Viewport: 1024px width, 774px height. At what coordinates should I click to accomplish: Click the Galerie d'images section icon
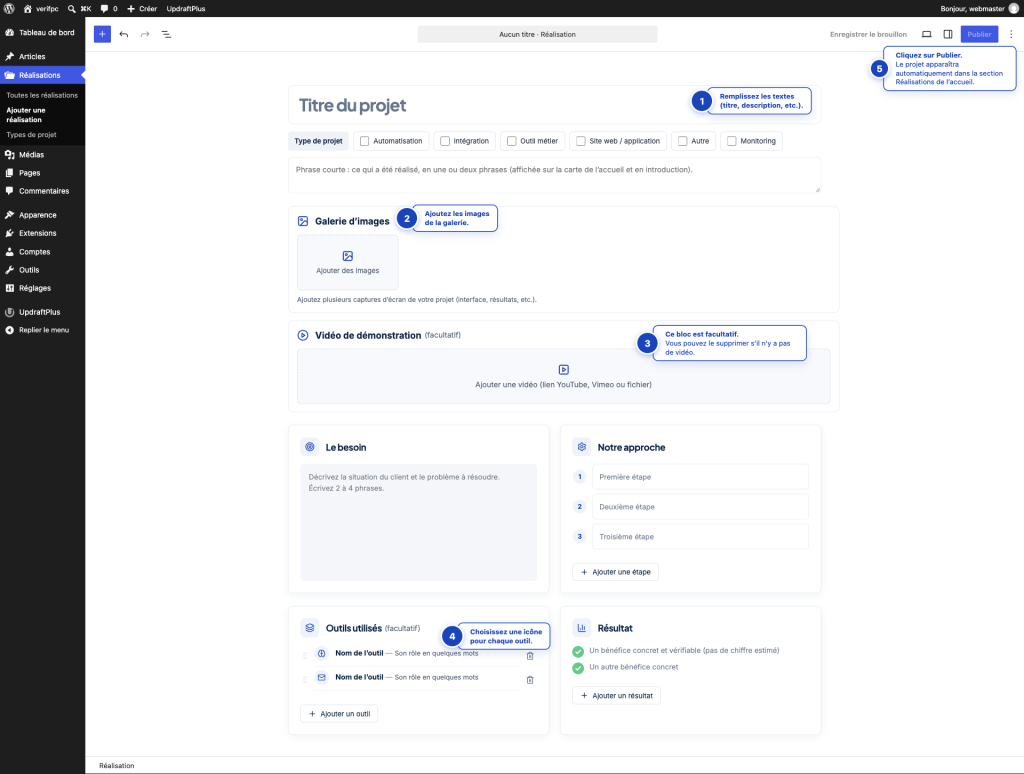(x=303, y=221)
